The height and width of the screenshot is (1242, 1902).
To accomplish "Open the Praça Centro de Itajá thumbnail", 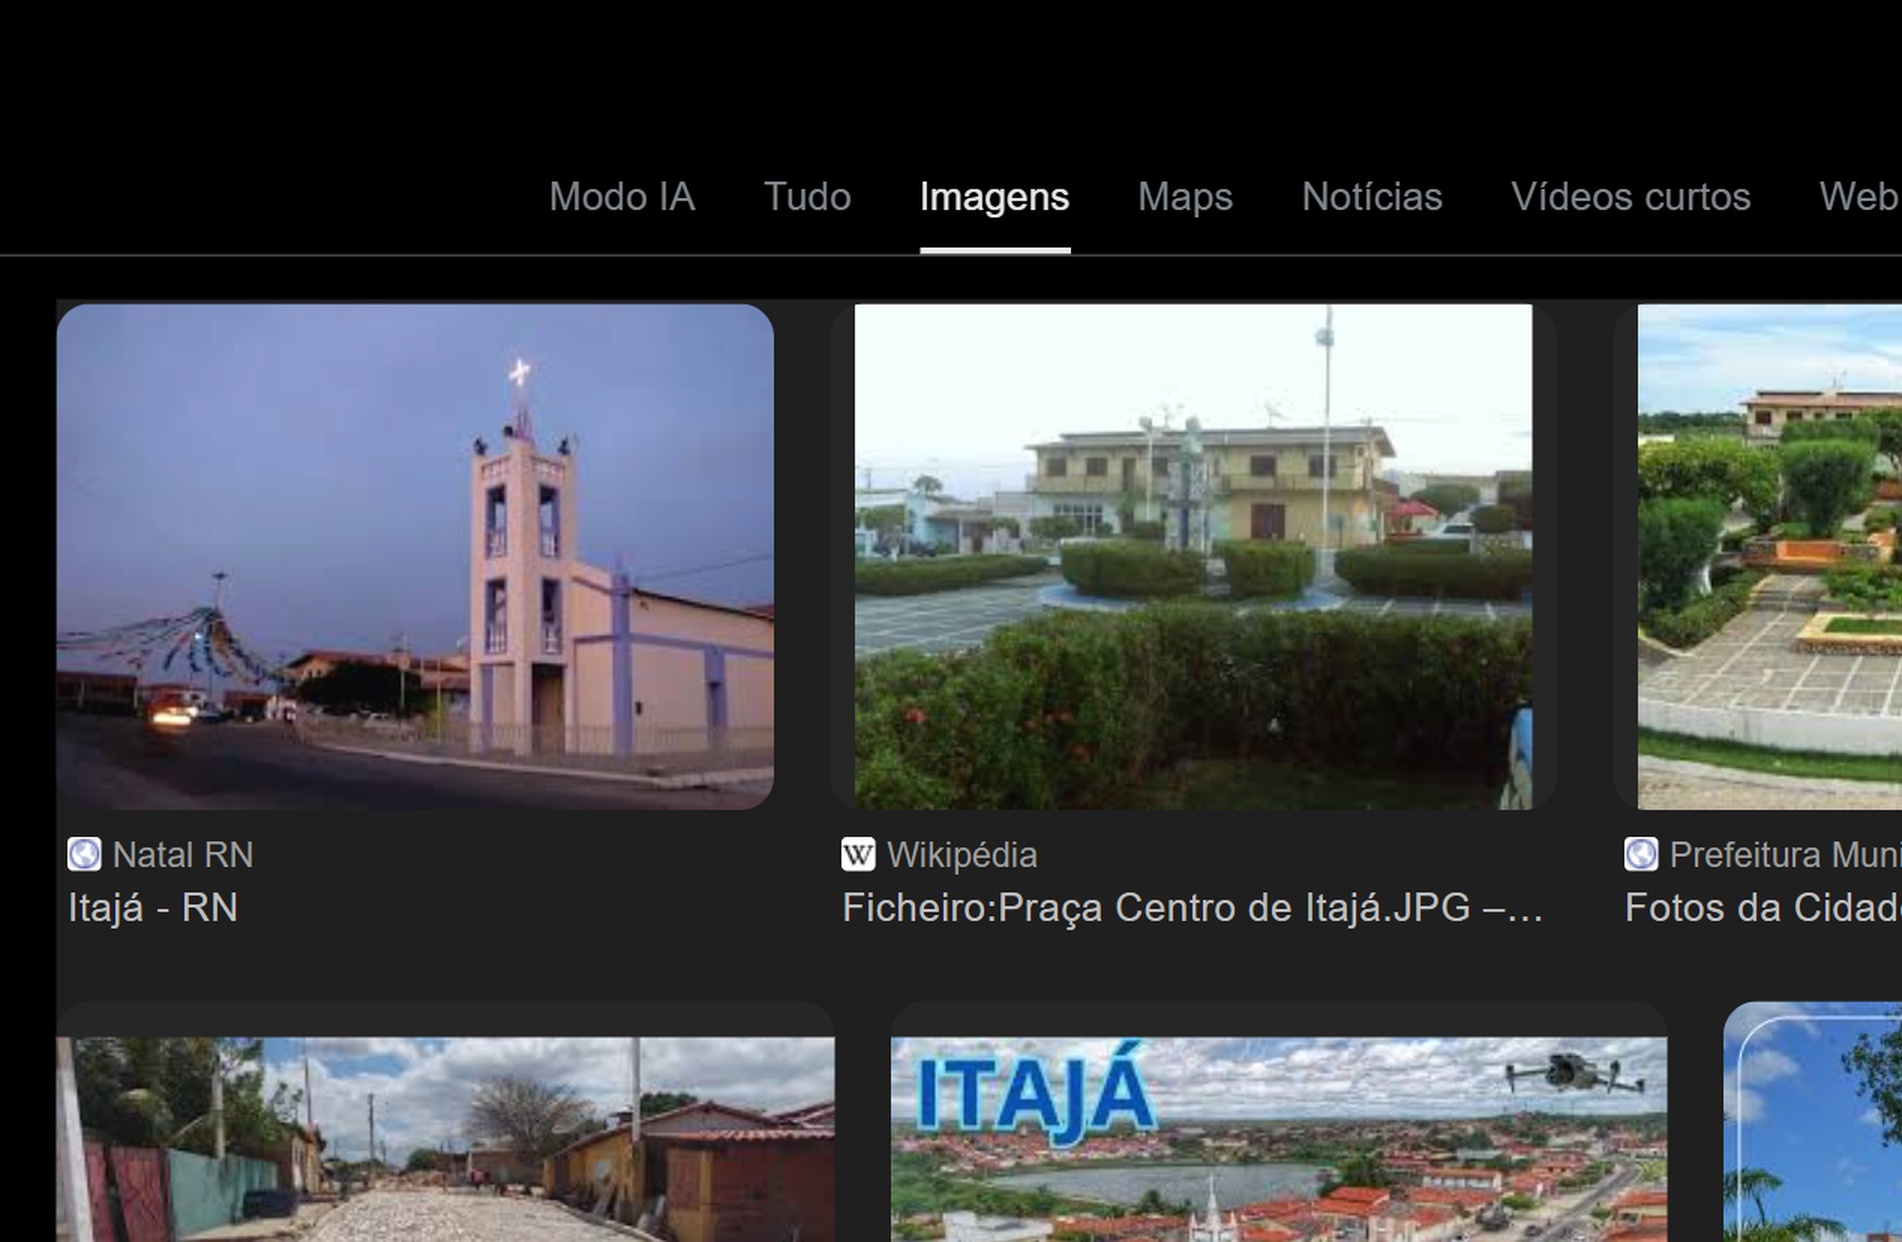I will [x=1193, y=556].
